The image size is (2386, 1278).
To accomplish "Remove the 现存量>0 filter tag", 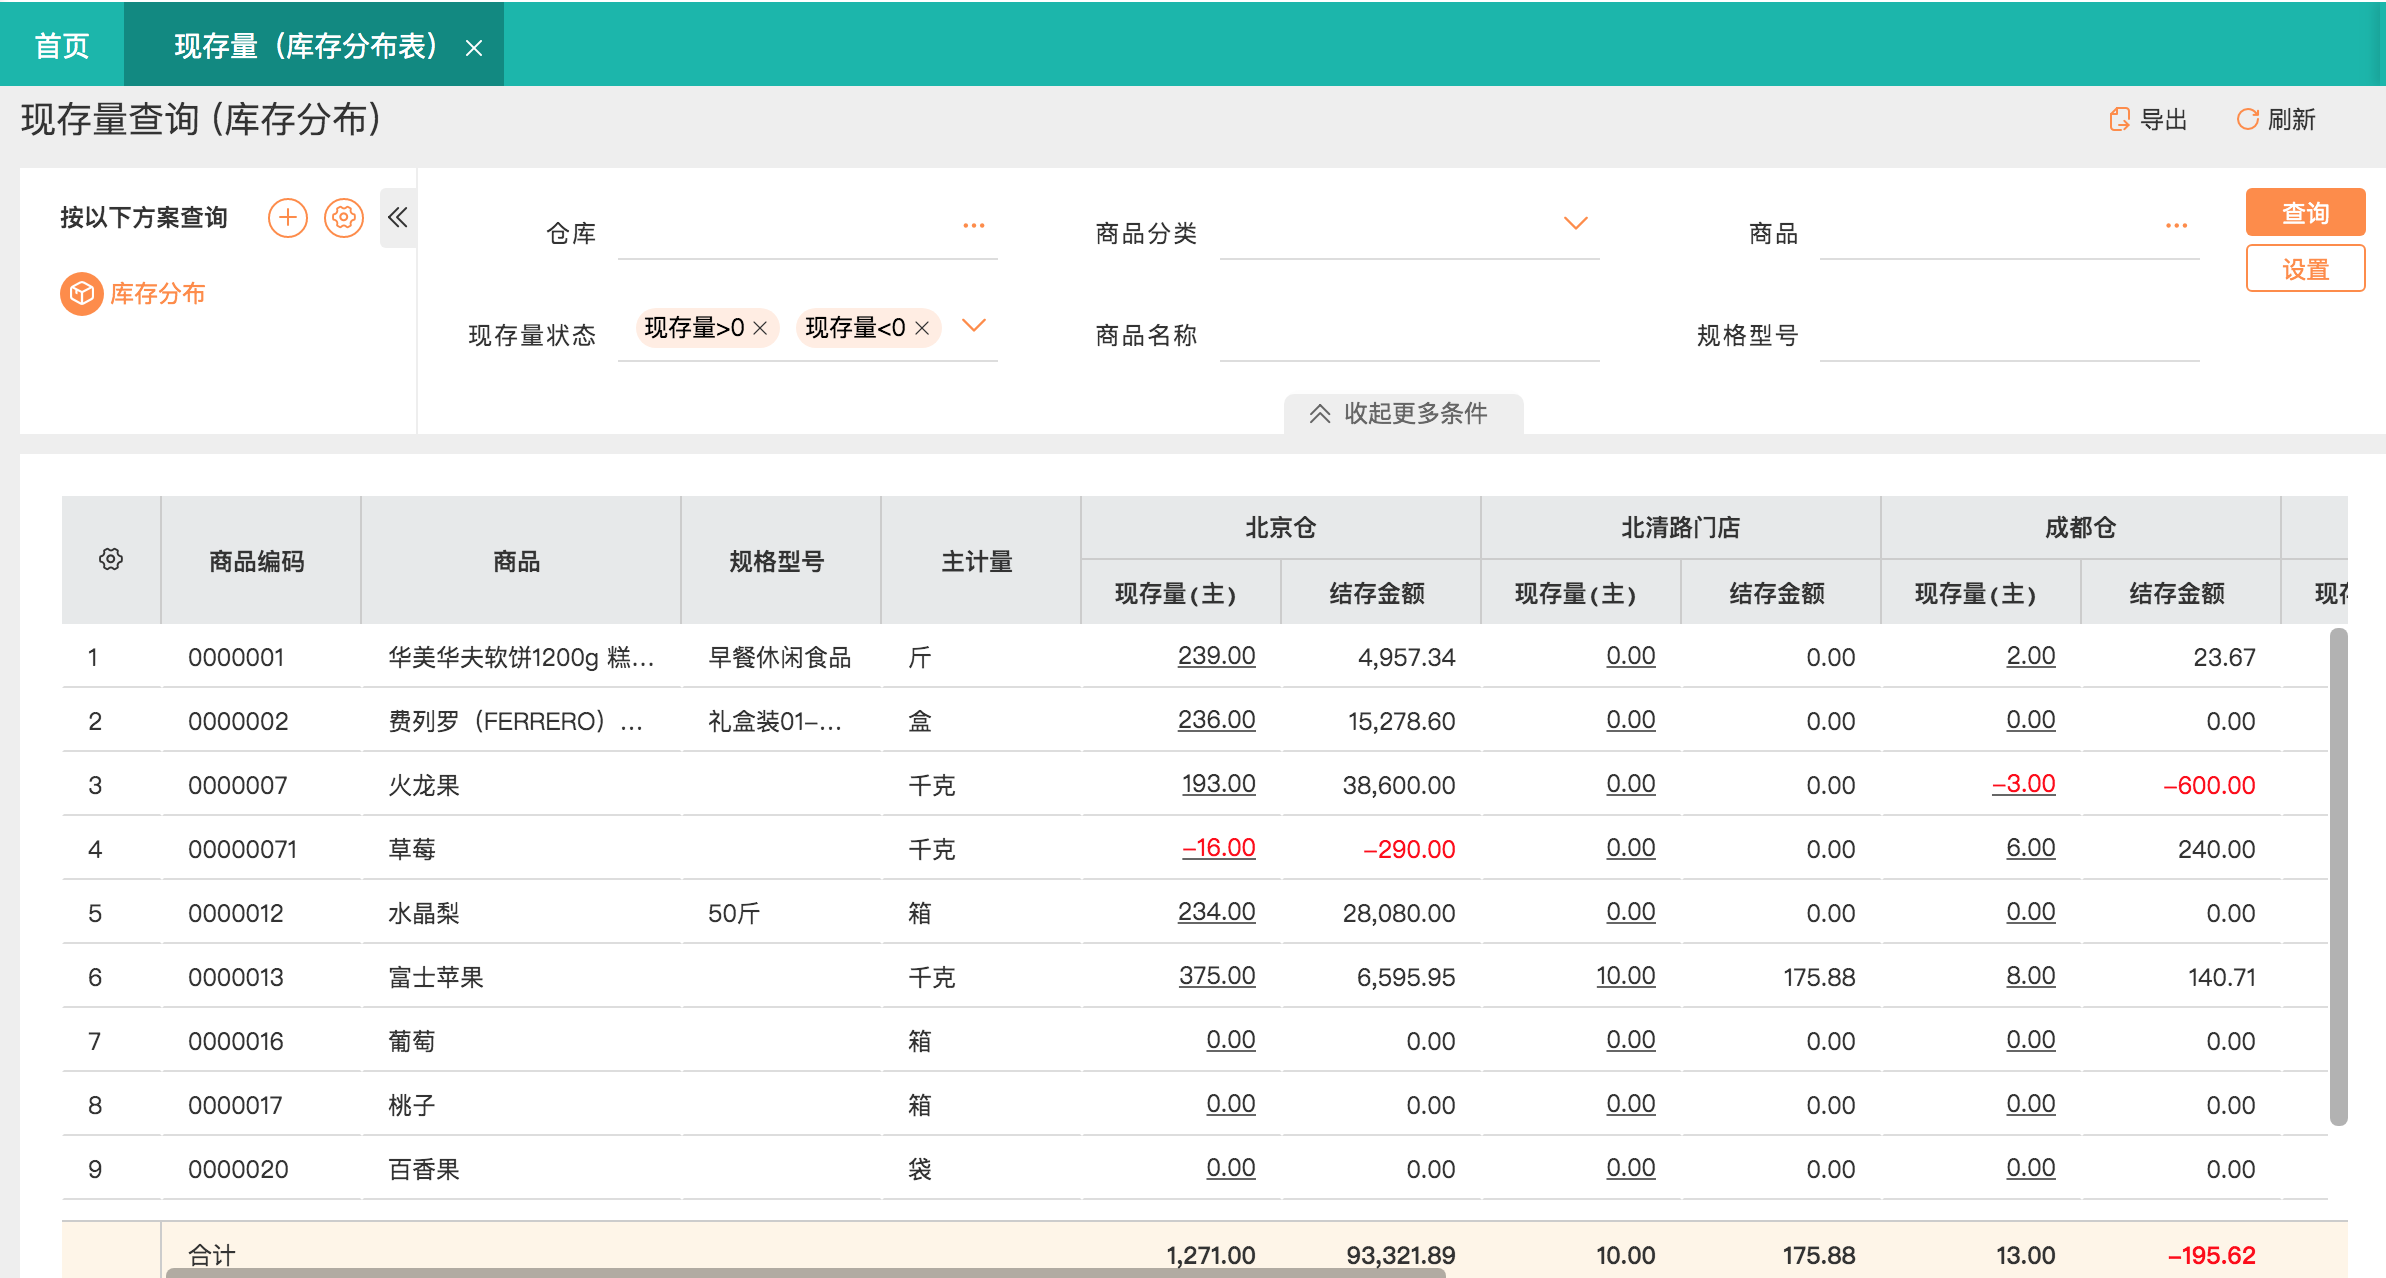I will pos(757,328).
